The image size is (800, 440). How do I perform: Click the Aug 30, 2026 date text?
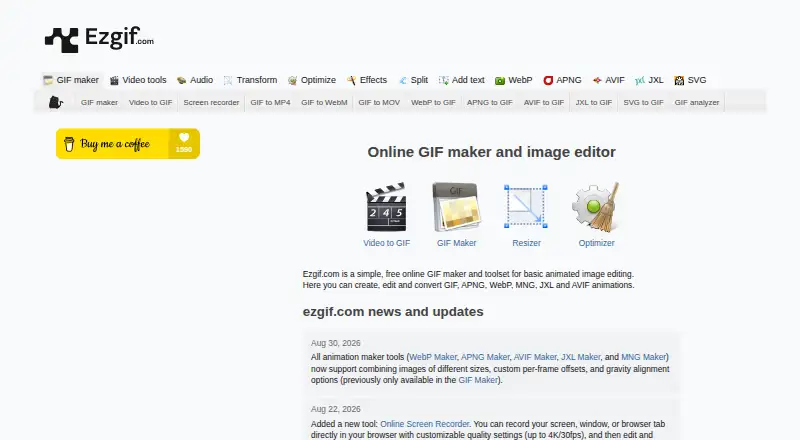click(336, 343)
